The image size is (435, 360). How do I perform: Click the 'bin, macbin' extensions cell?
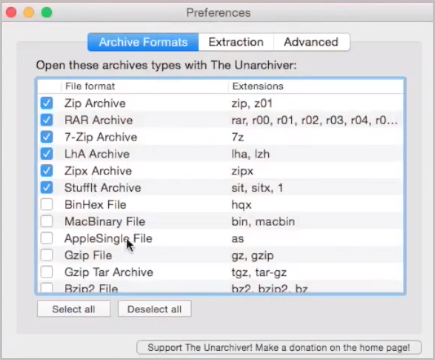click(263, 221)
